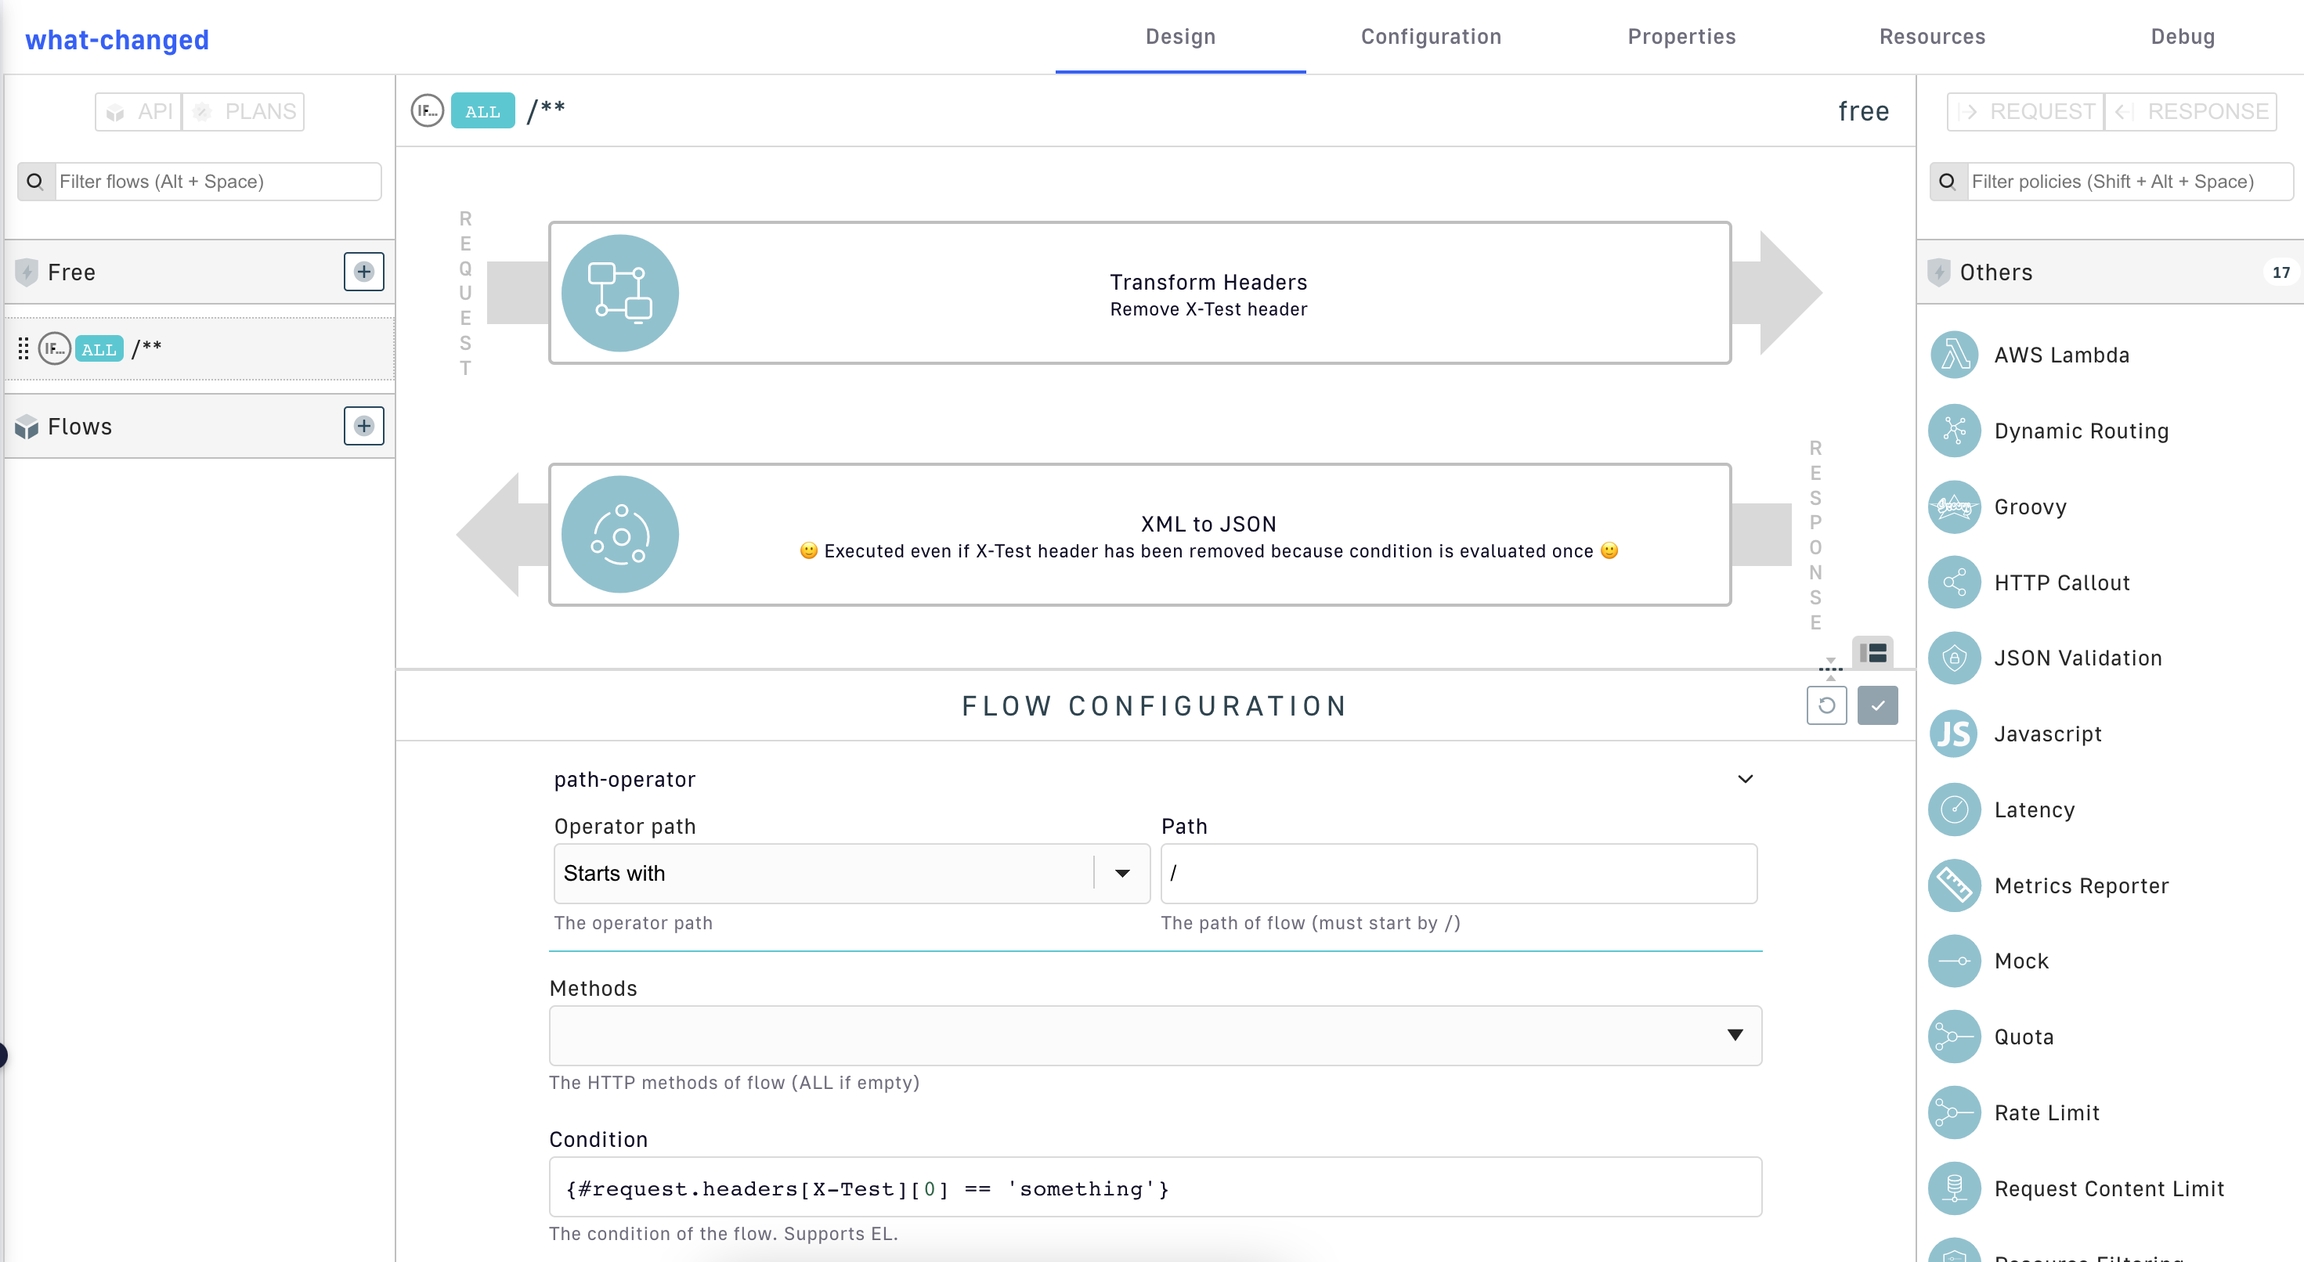Click the Condition expression input field

point(1155,1188)
